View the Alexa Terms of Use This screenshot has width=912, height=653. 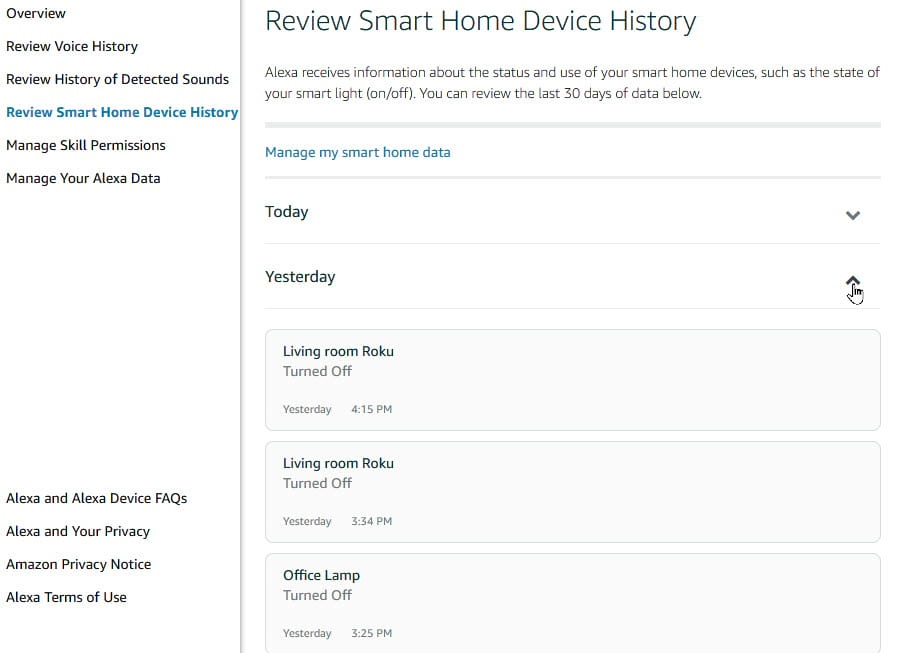click(x=66, y=597)
